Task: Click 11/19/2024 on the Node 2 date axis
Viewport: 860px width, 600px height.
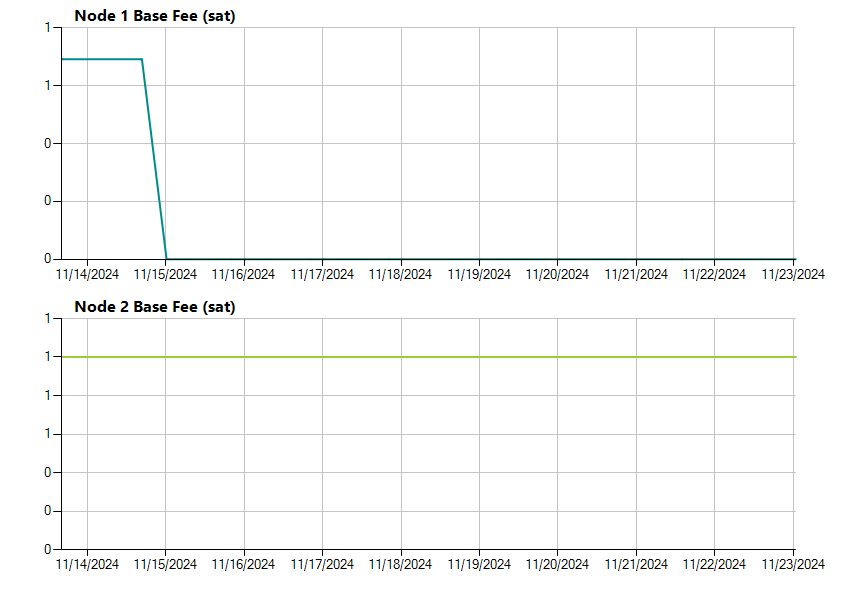Action: tap(479, 565)
